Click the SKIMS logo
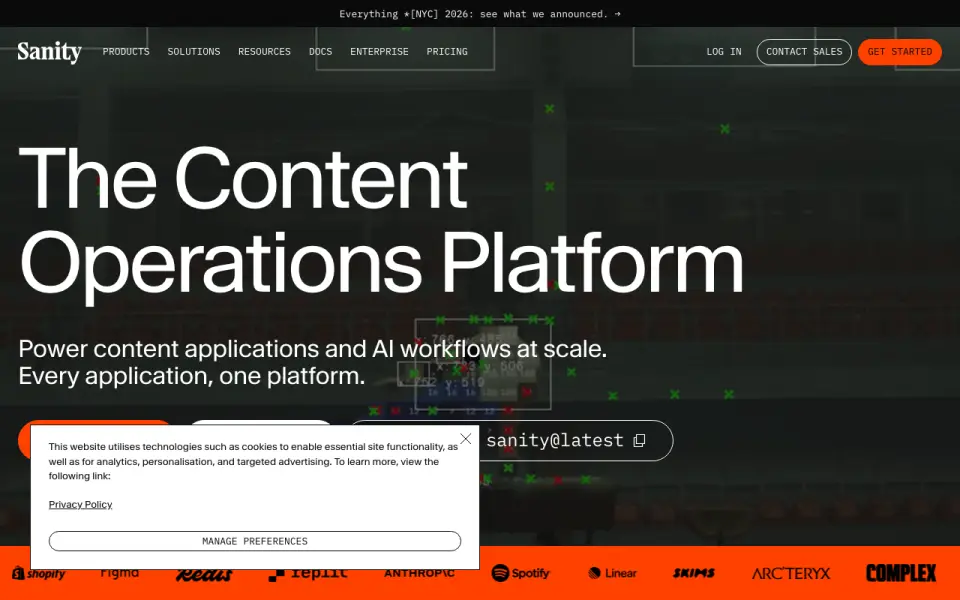 click(694, 573)
